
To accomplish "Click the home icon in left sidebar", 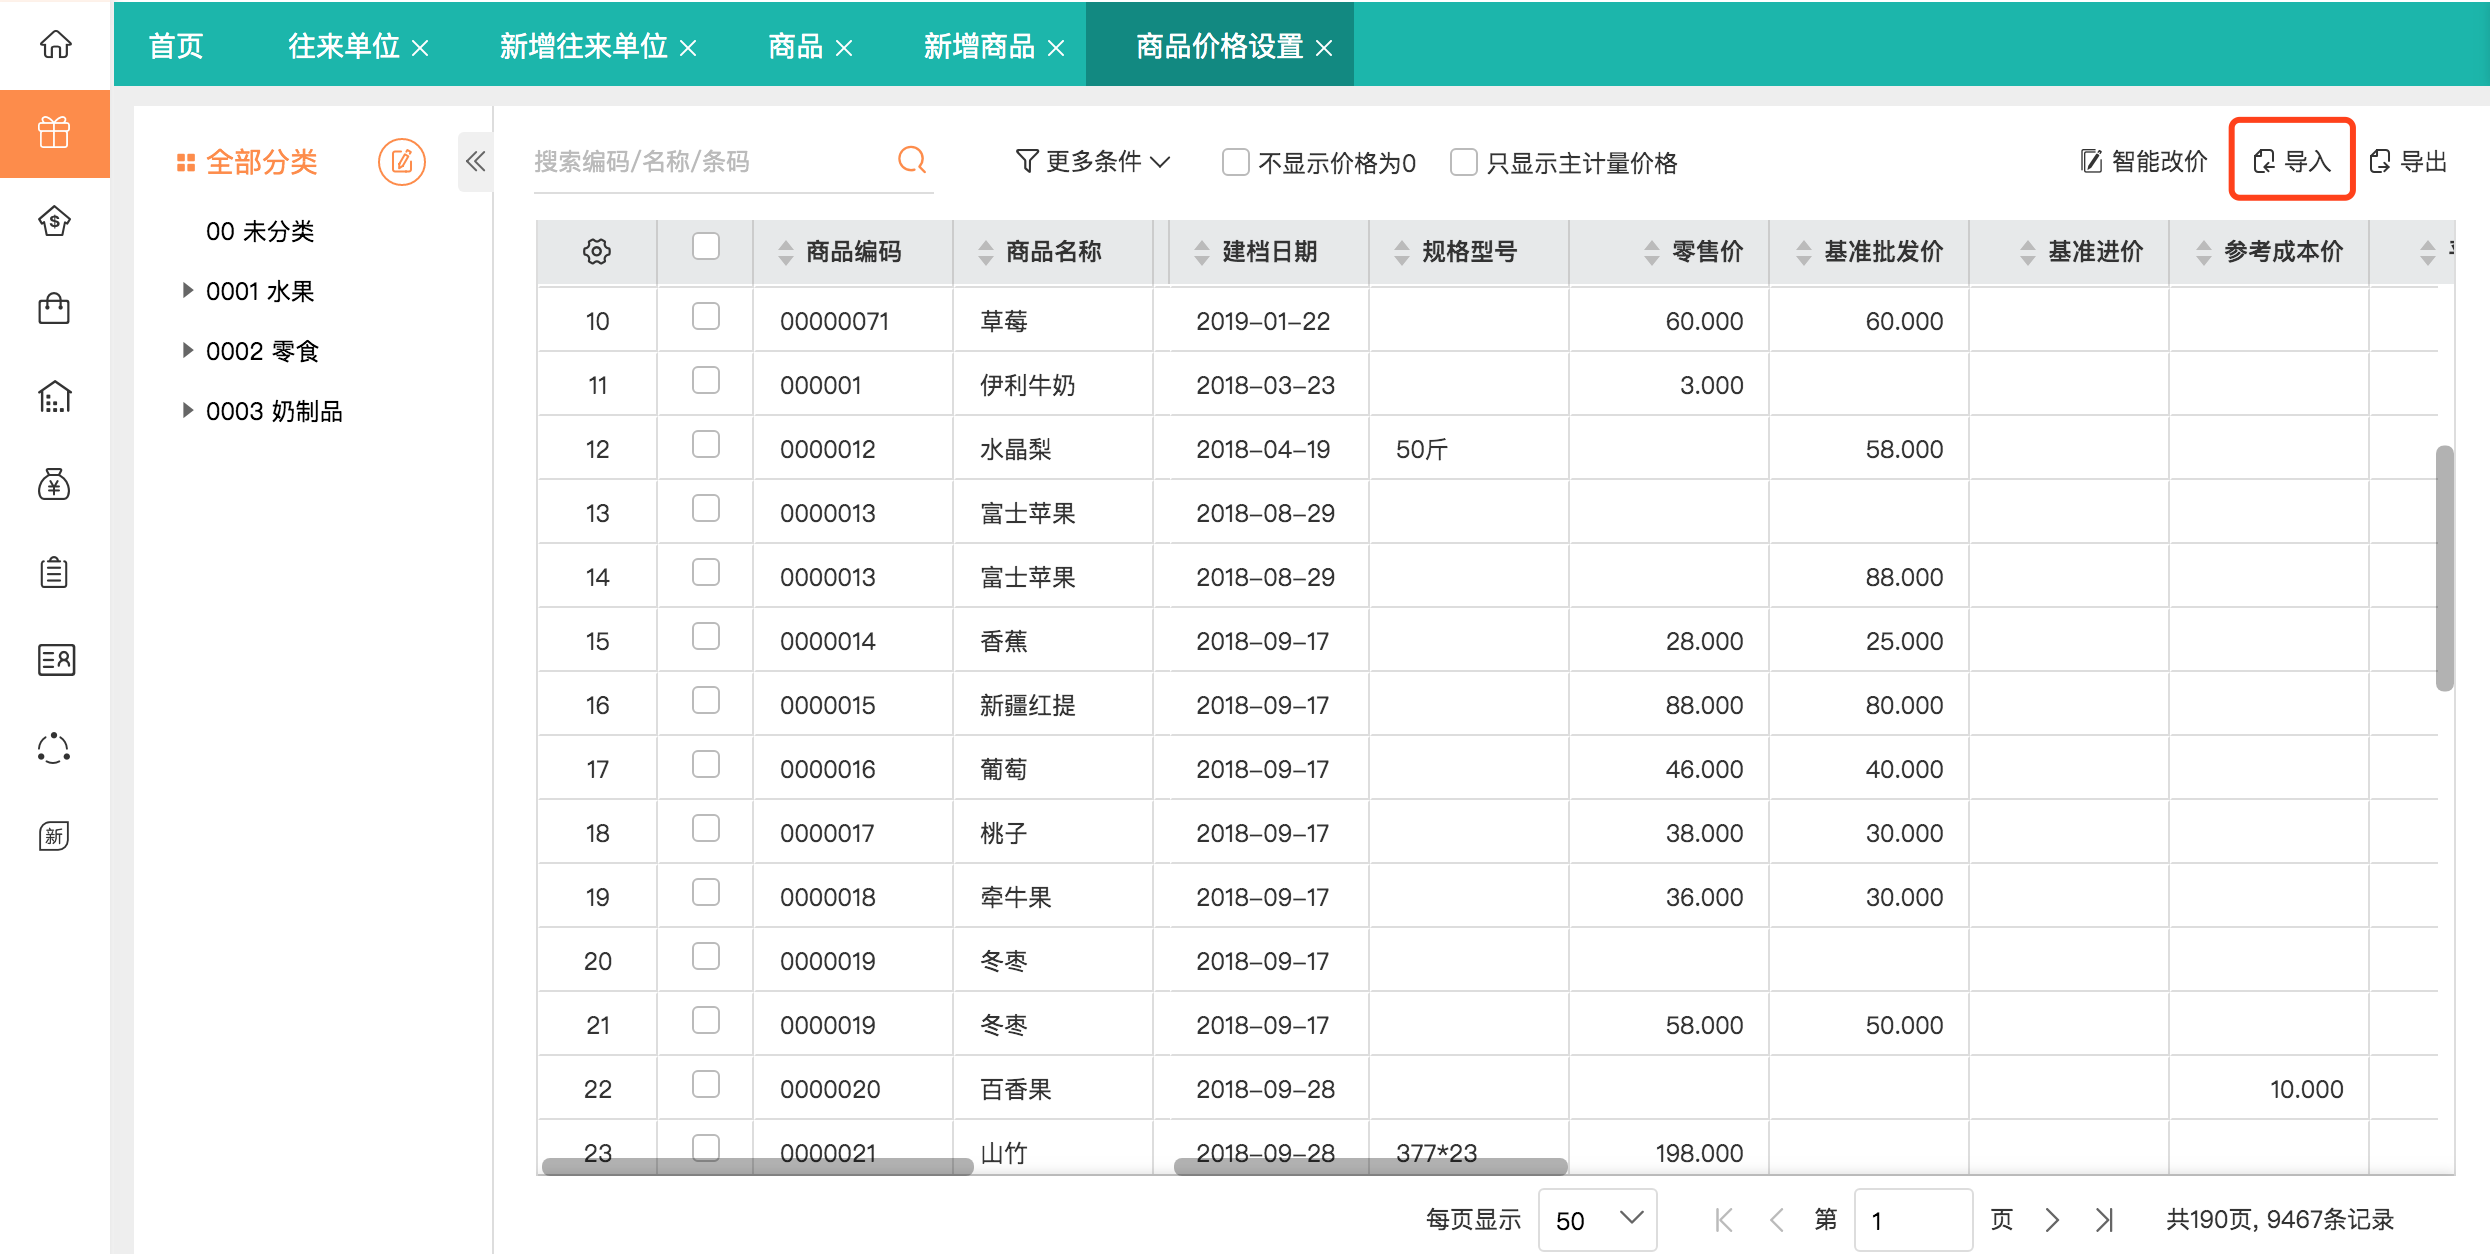I will click(x=56, y=43).
